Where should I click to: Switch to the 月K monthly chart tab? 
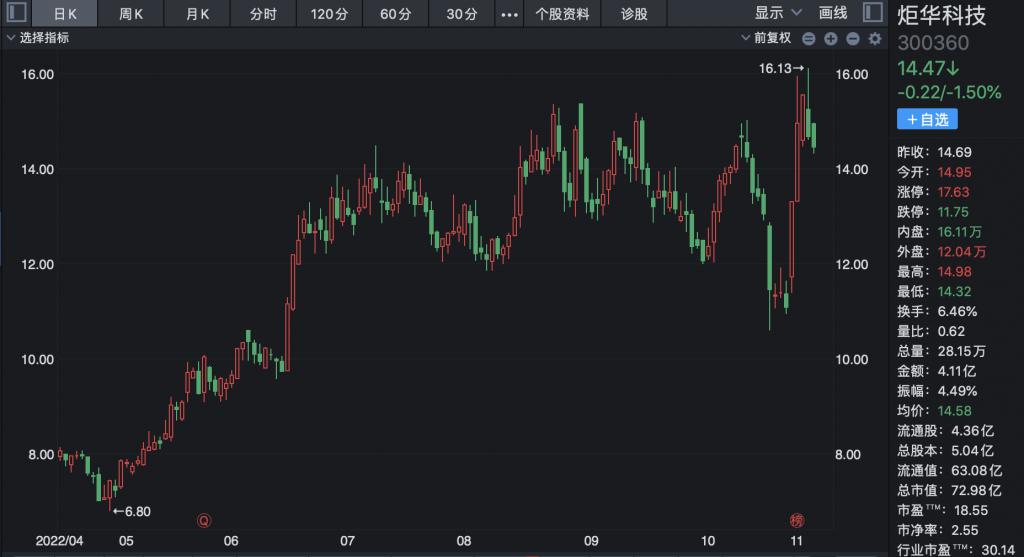tap(197, 14)
